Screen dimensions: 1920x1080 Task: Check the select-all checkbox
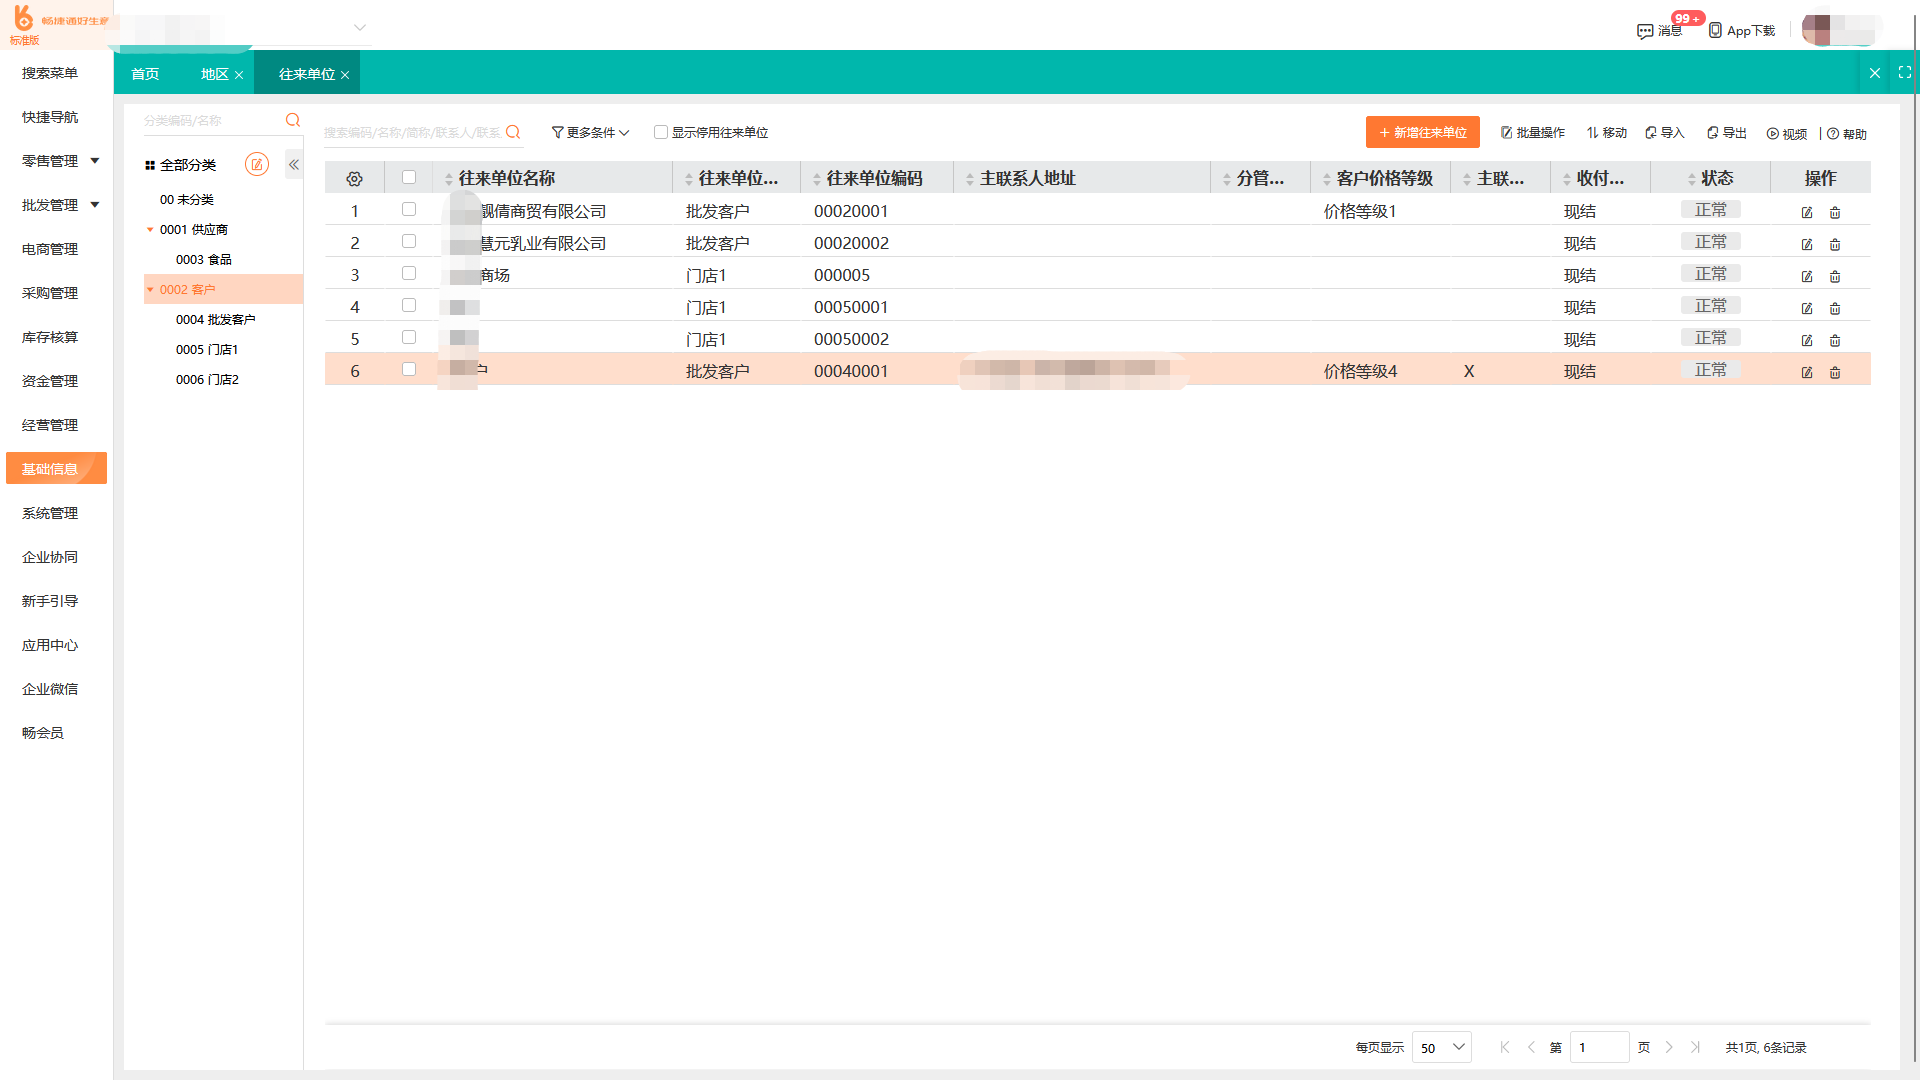(411, 177)
